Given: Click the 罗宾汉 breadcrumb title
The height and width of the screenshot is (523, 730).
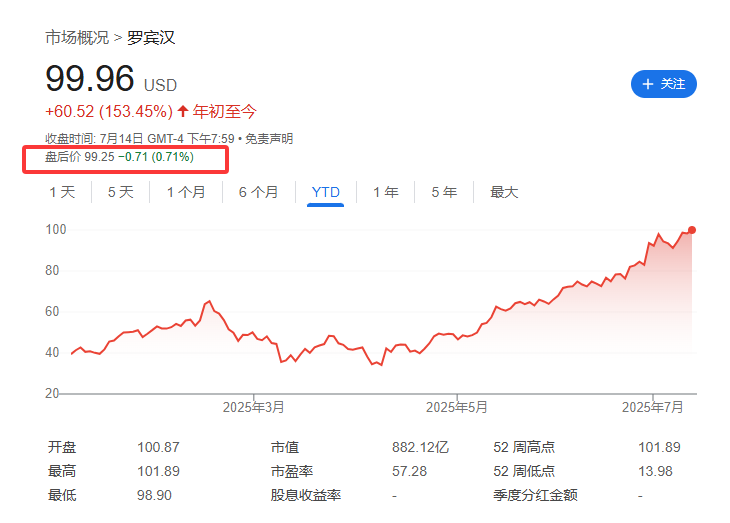Looking at the screenshot, I should (151, 38).
